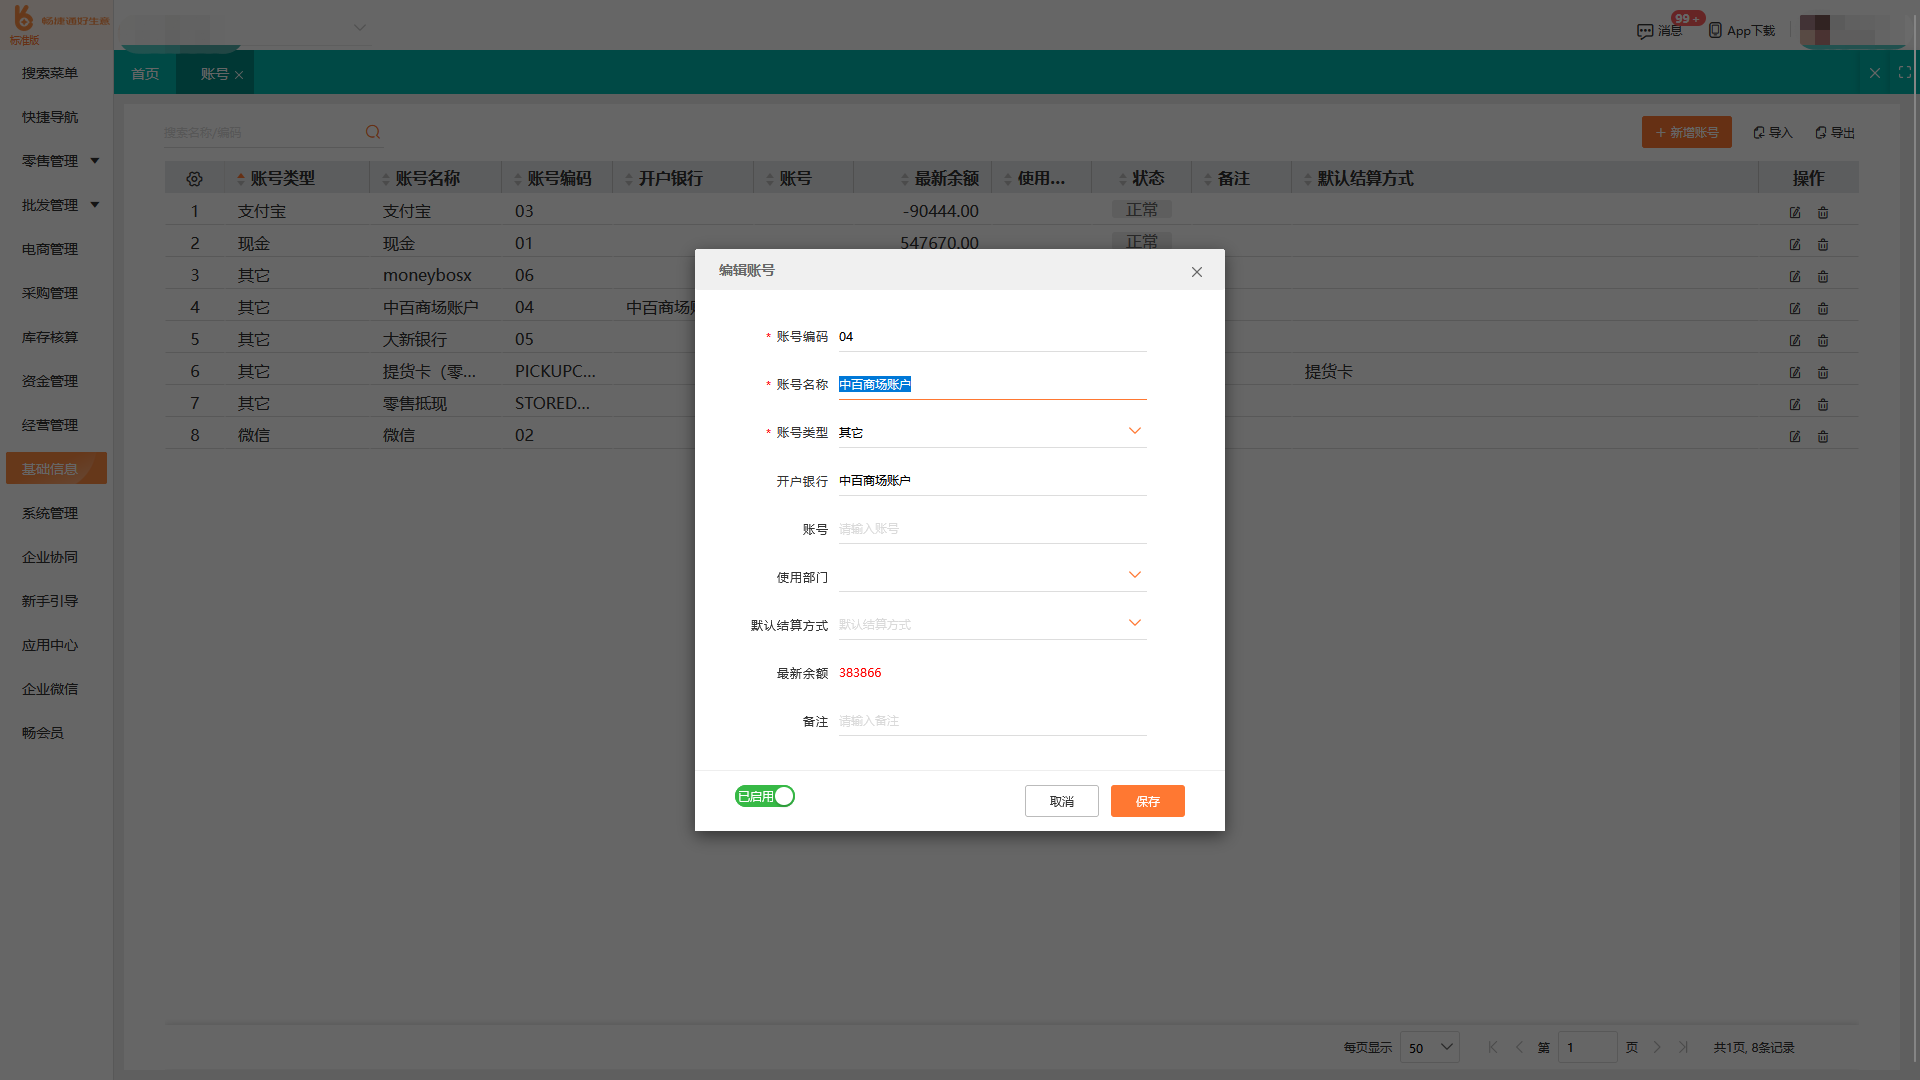Expand the 使用部门 dropdown in dialog

point(1135,575)
